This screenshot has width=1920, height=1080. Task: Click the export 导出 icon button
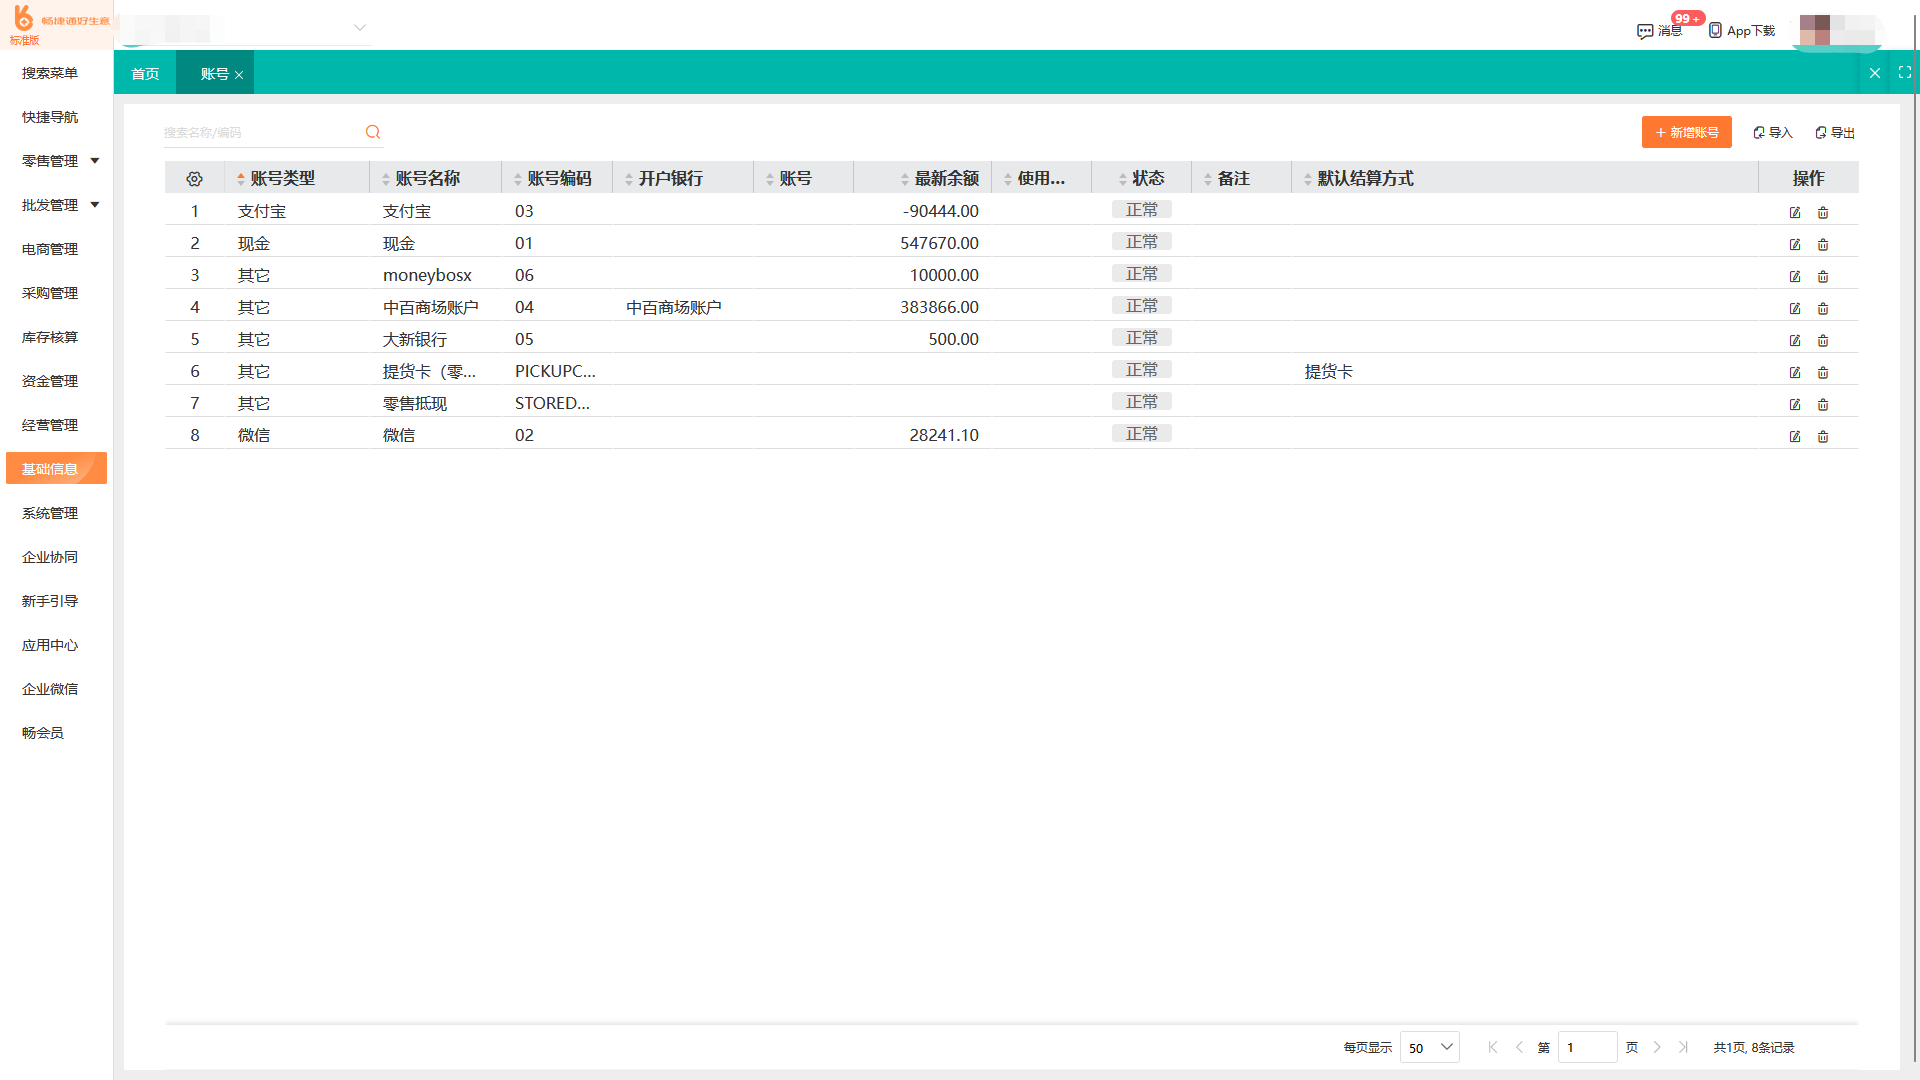pyautogui.click(x=1834, y=132)
